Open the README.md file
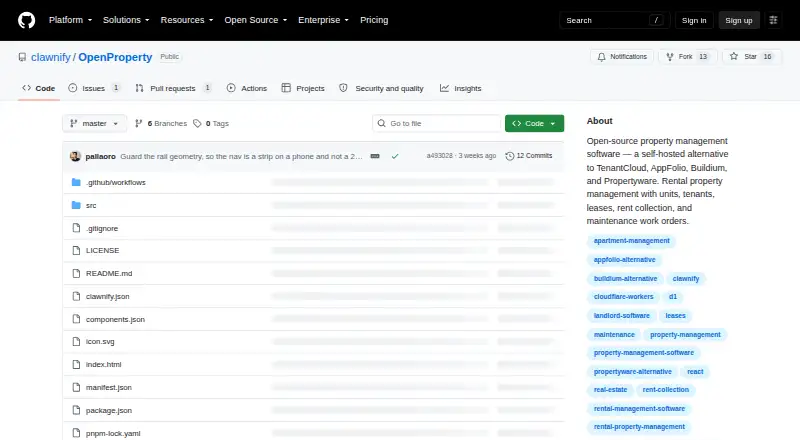The image size is (800, 440). pos(109,274)
